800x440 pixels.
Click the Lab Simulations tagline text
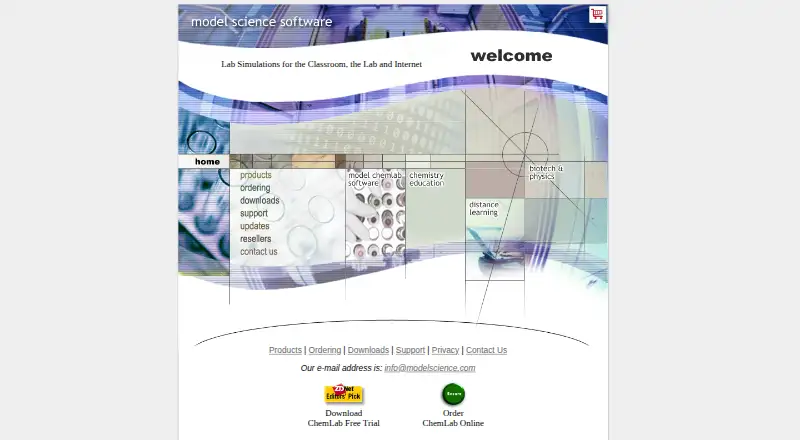pyautogui.click(x=321, y=64)
